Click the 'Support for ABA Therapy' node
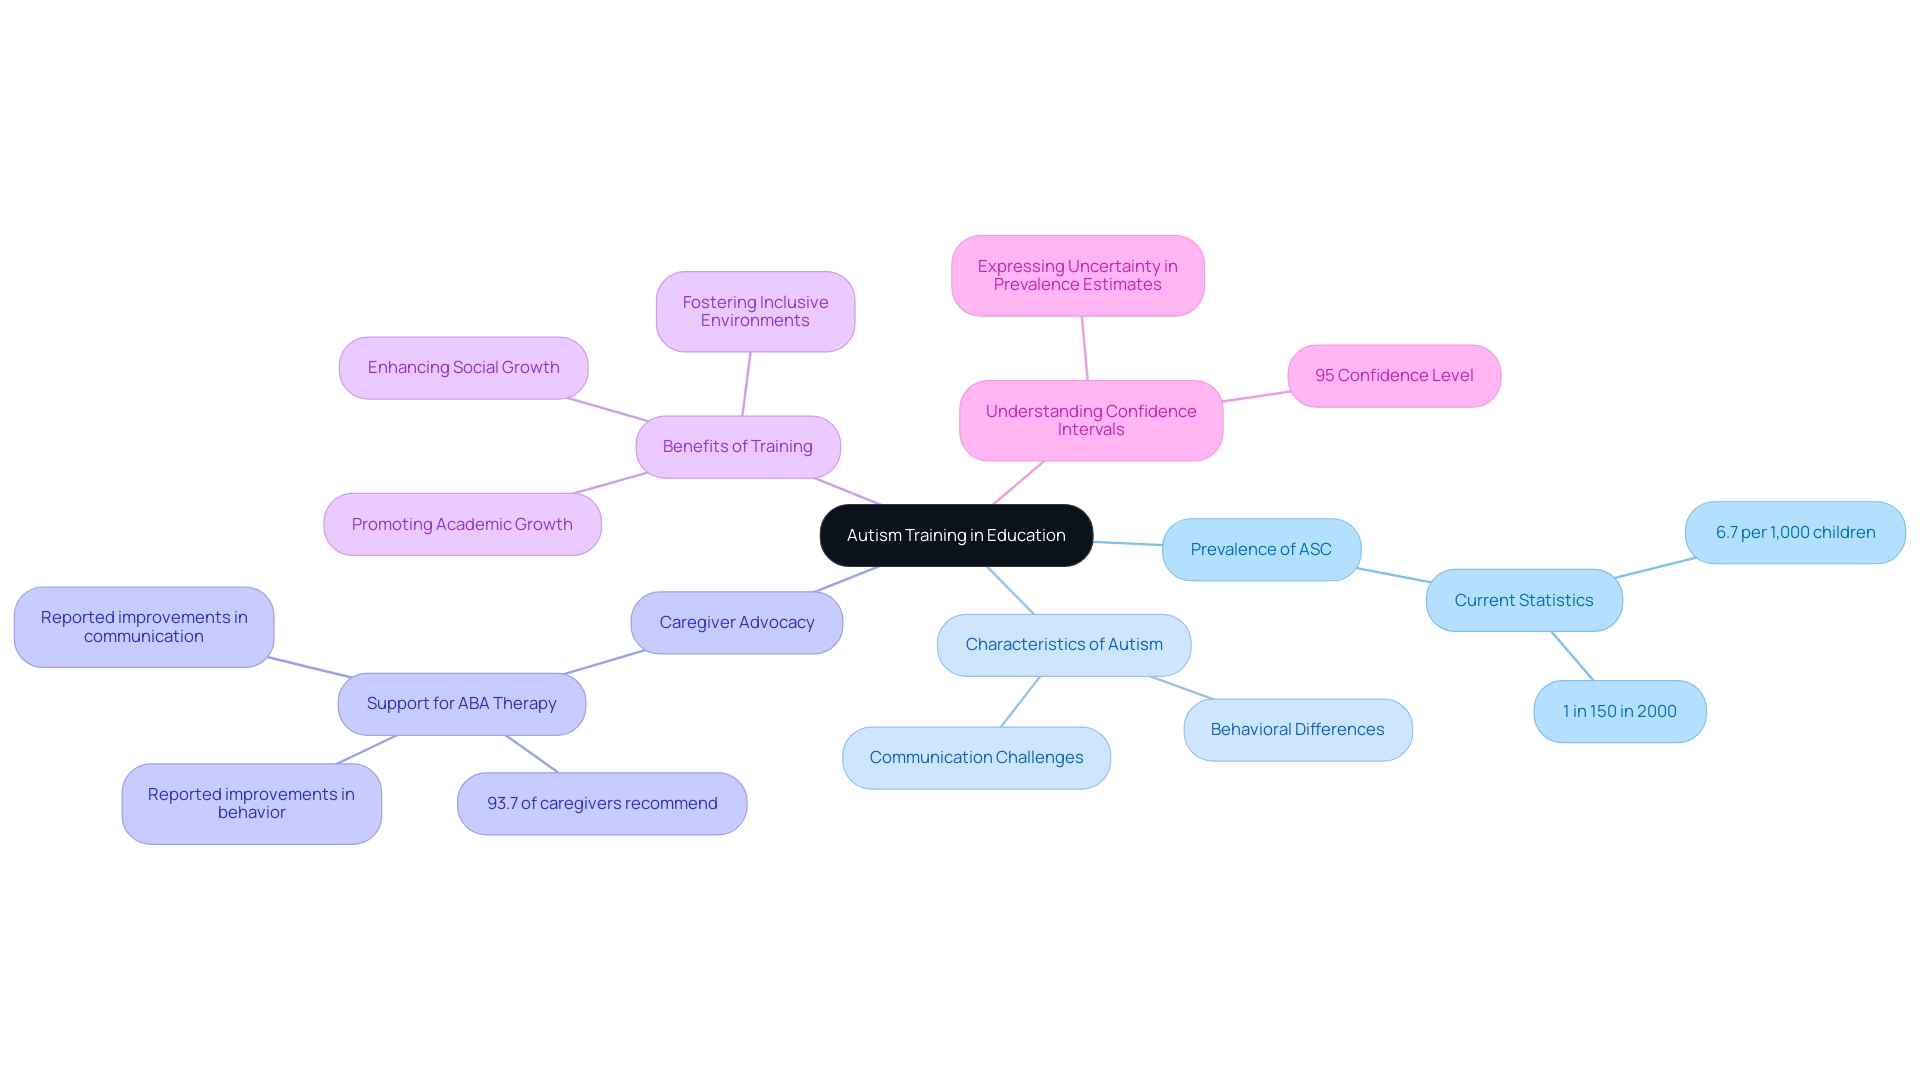Image resolution: width=1920 pixels, height=1083 pixels. point(462,702)
